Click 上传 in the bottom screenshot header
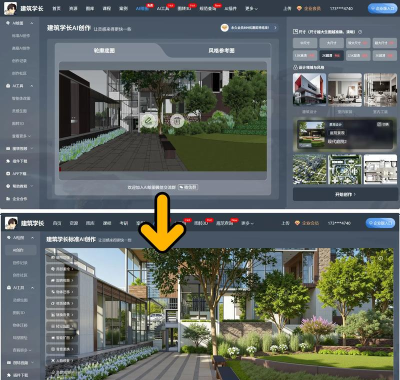Screen dimensions: 400x380 tap(285, 223)
